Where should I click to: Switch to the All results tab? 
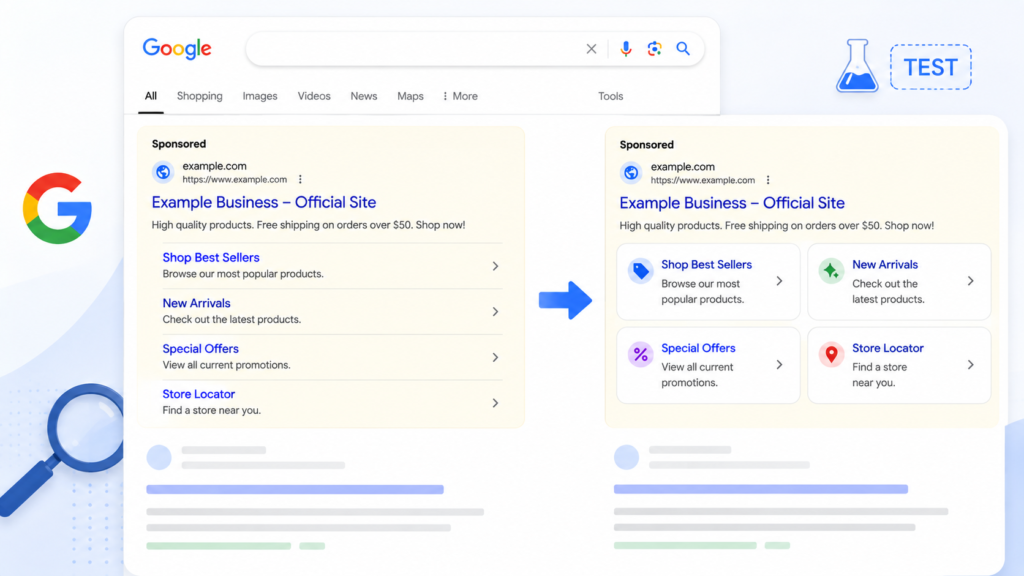[x=151, y=96]
